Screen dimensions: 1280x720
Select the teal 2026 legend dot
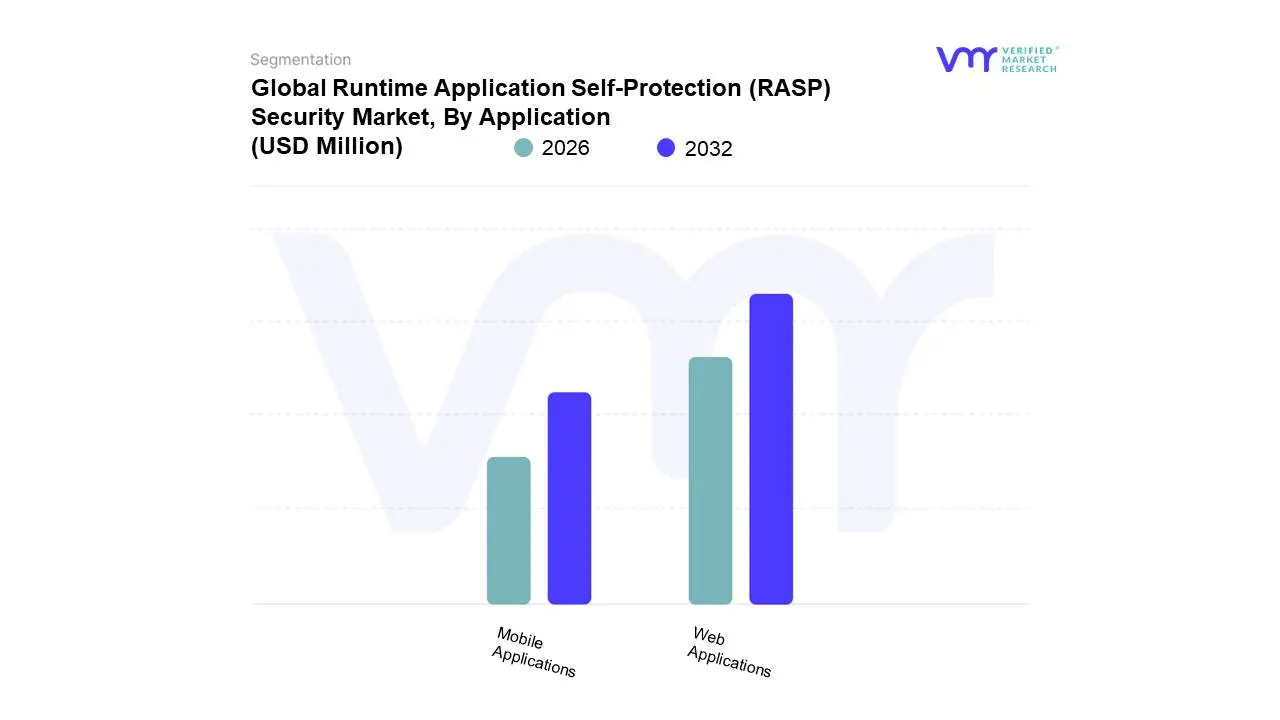tap(523, 148)
